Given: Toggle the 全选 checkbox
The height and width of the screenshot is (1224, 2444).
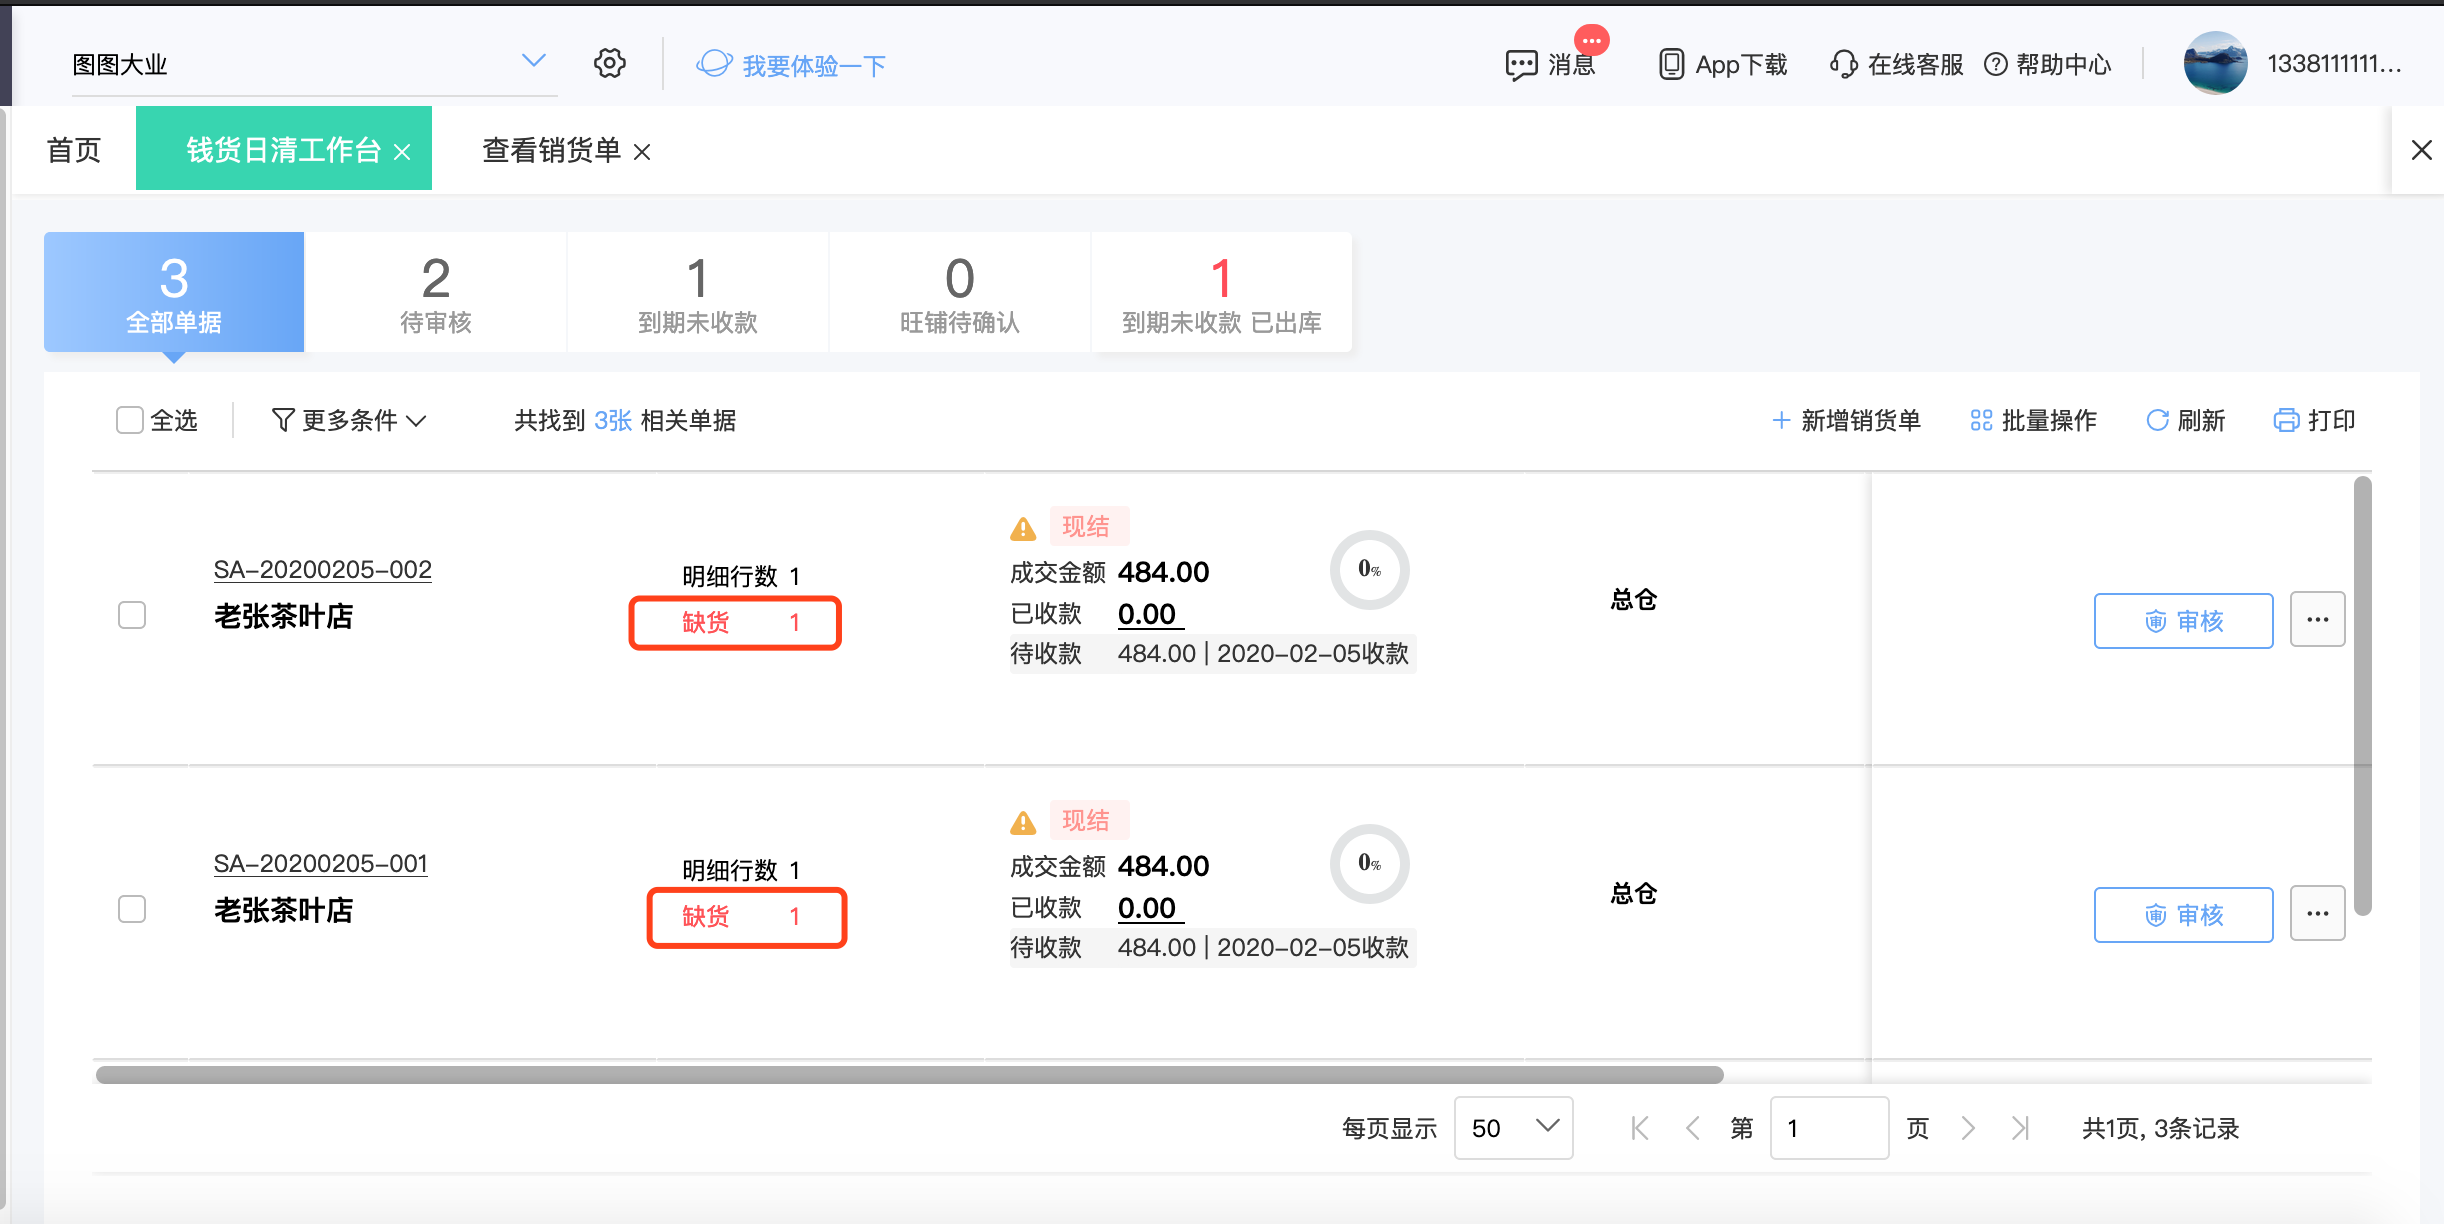Looking at the screenshot, I should 130,420.
